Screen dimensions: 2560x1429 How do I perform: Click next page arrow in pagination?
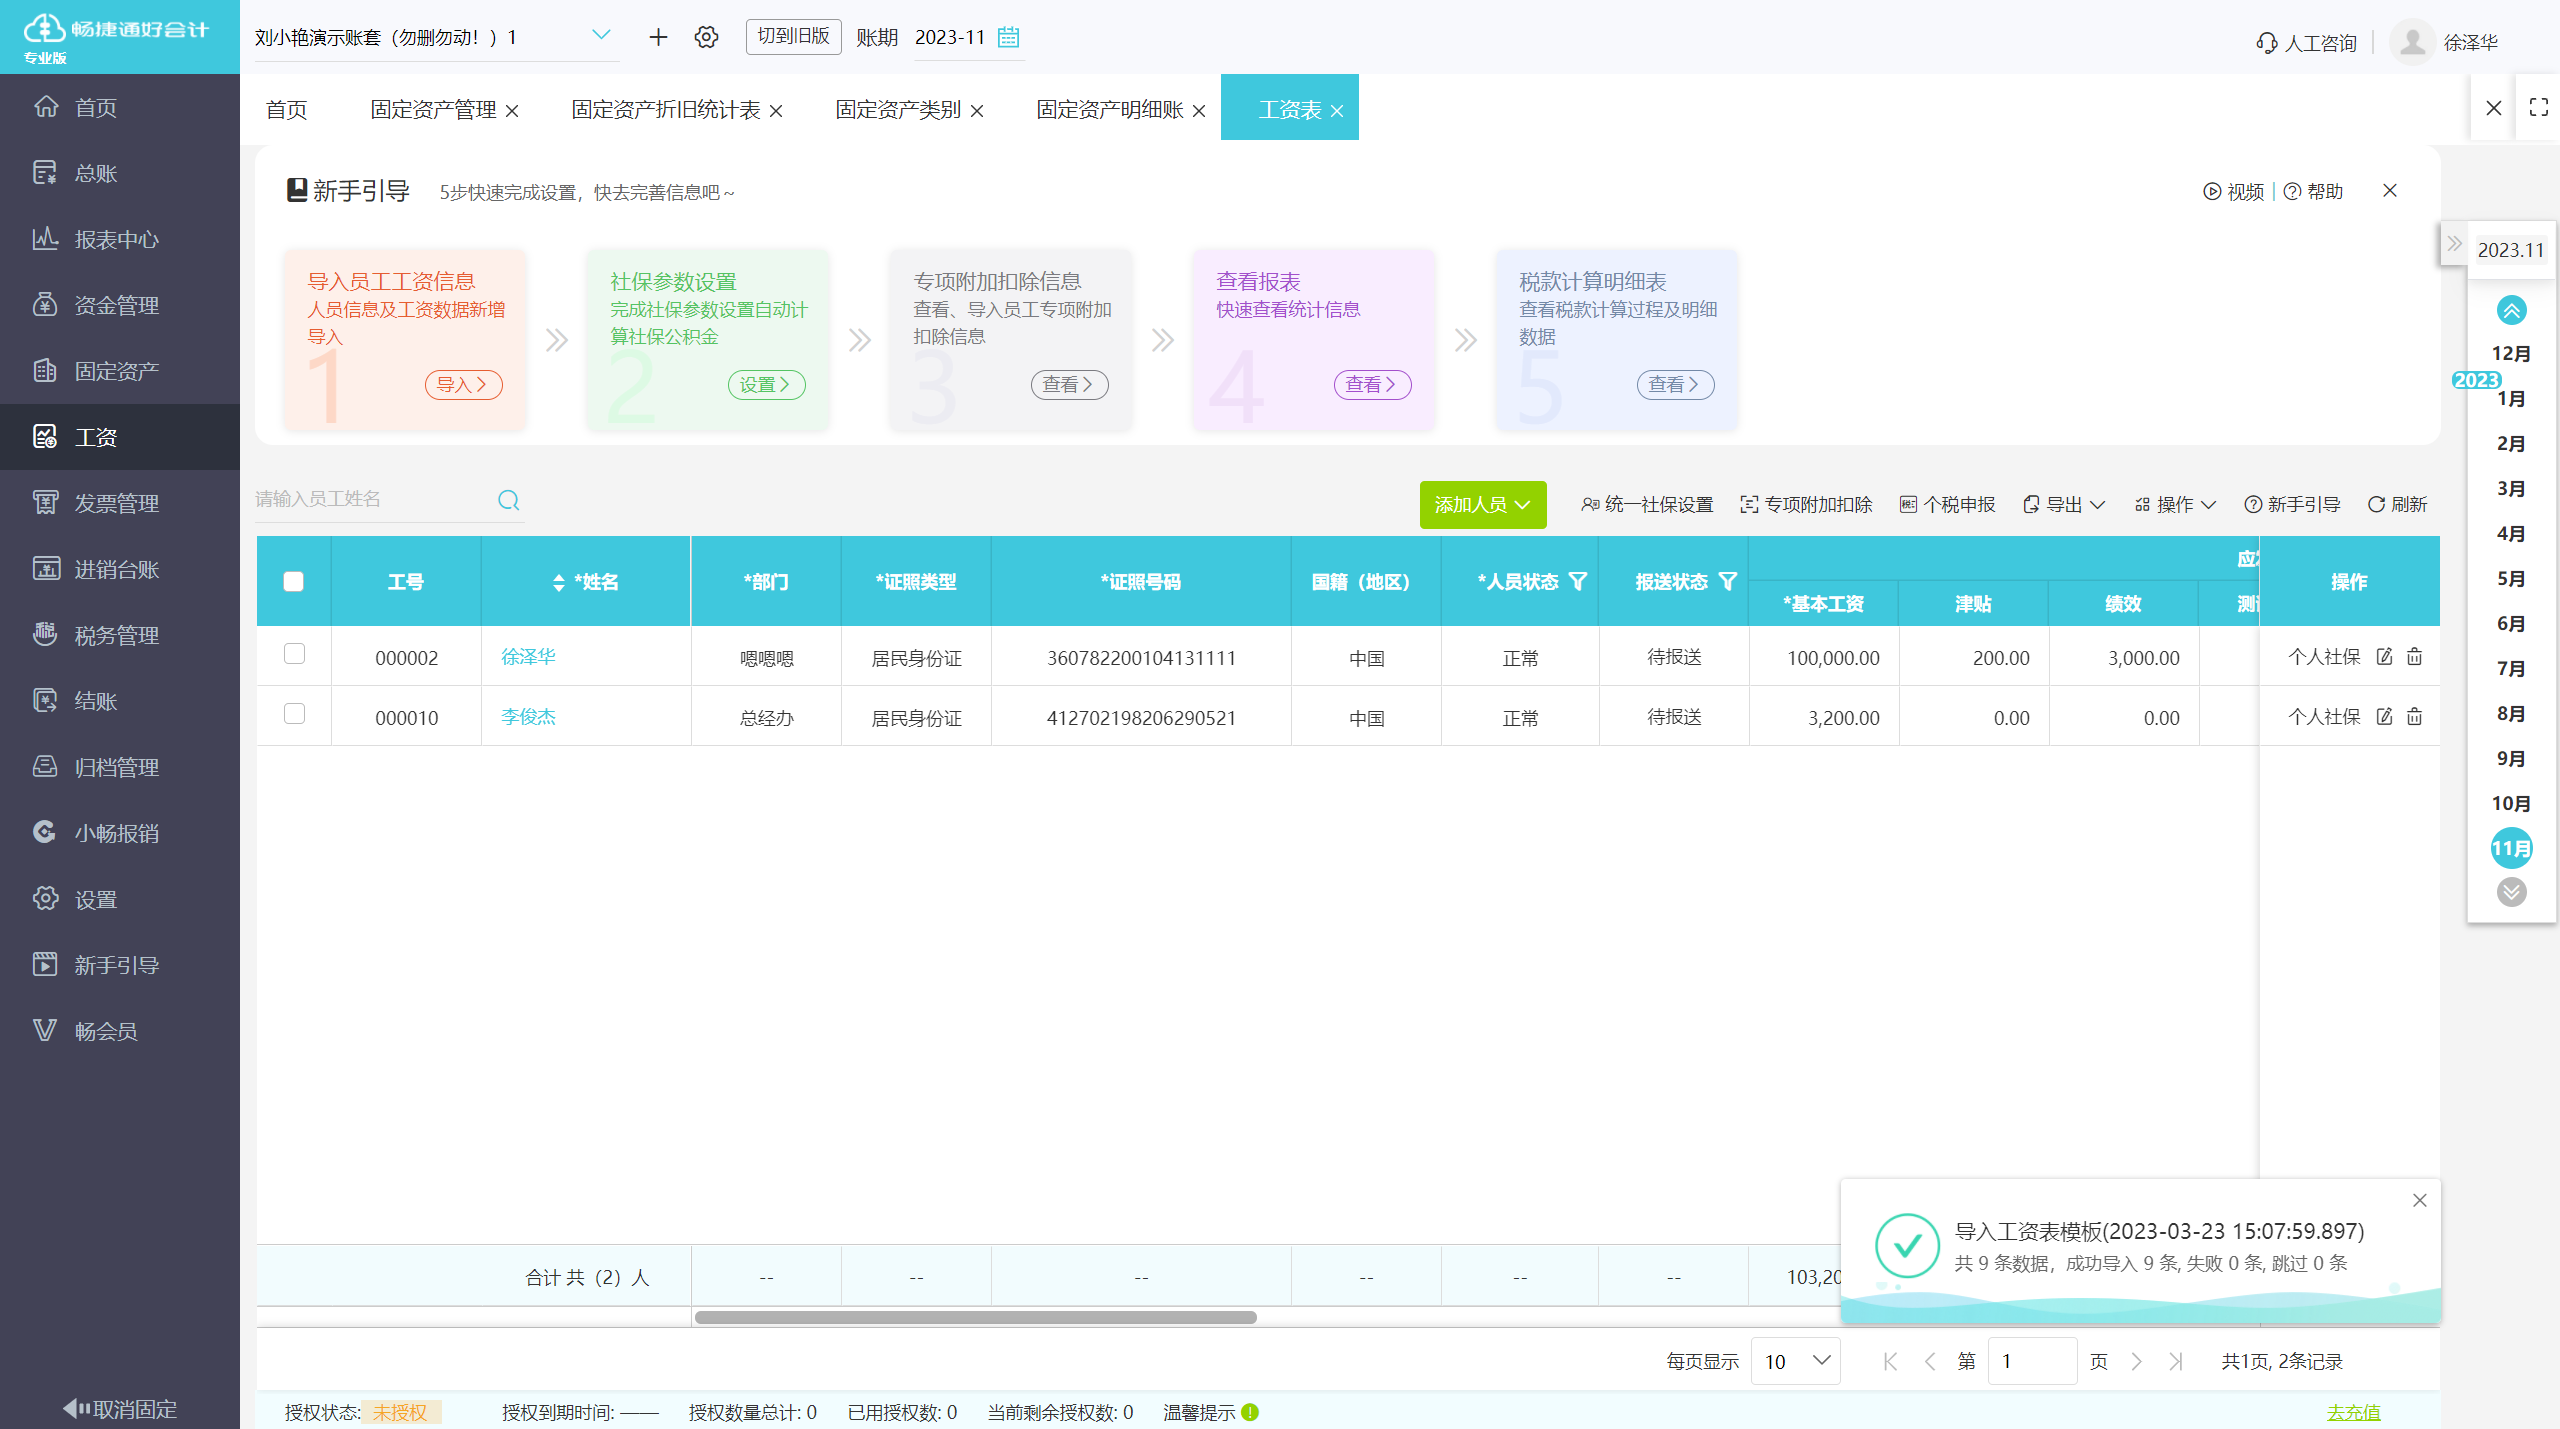click(x=2138, y=1360)
